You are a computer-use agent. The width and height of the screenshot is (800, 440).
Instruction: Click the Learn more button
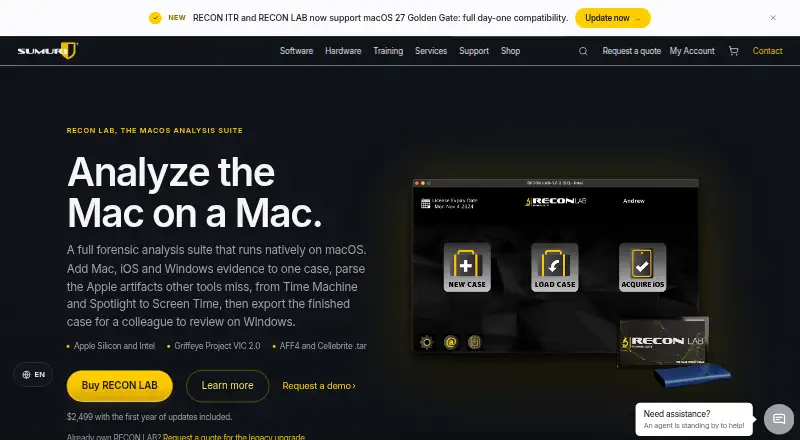pyautogui.click(x=228, y=386)
